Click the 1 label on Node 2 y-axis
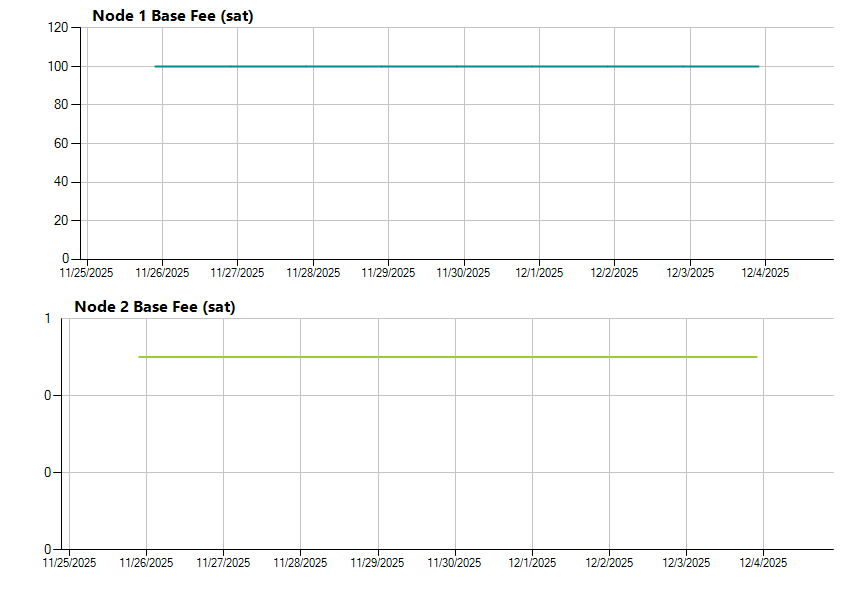 point(48,319)
